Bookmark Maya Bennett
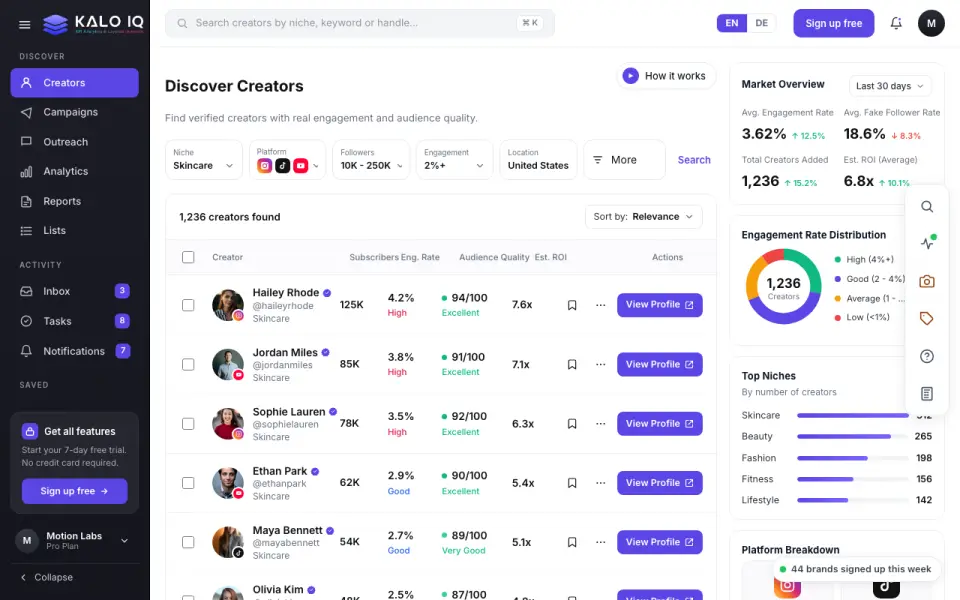The image size is (960, 600). (x=572, y=542)
